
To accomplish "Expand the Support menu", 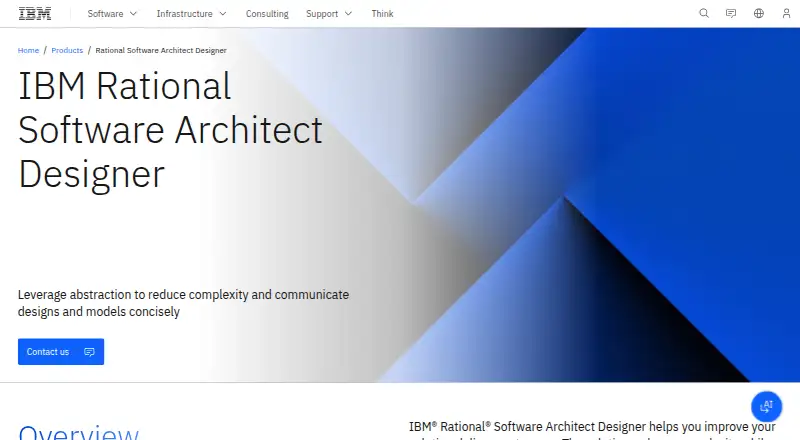I will point(329,14).
